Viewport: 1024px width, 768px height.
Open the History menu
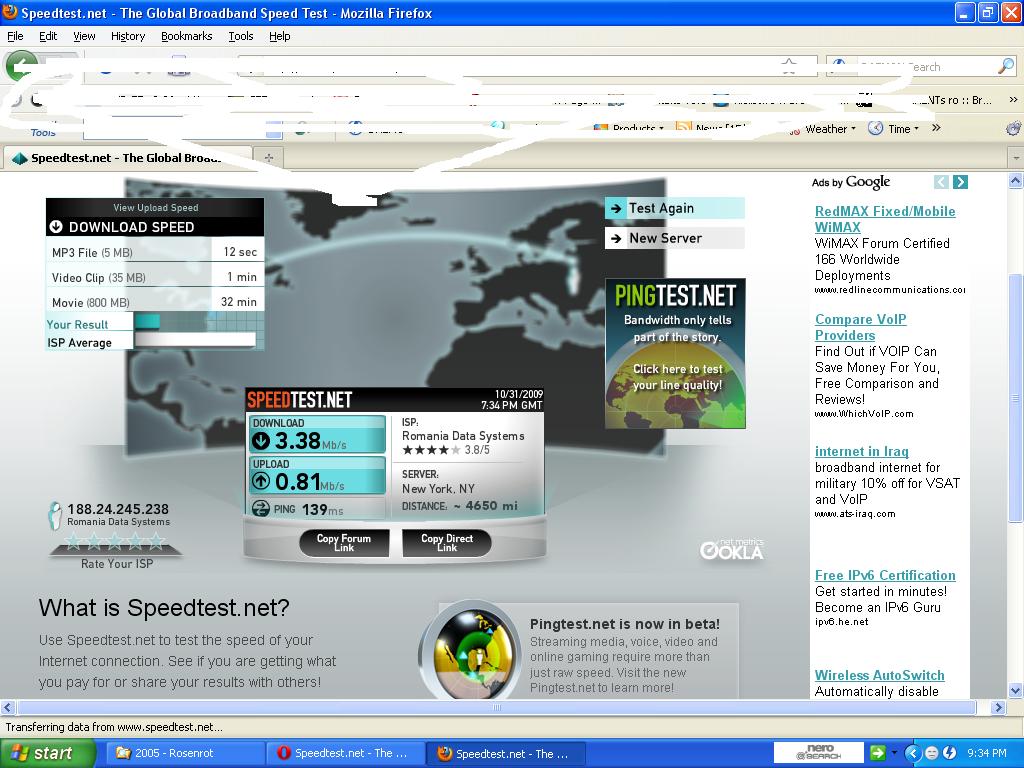128,36
